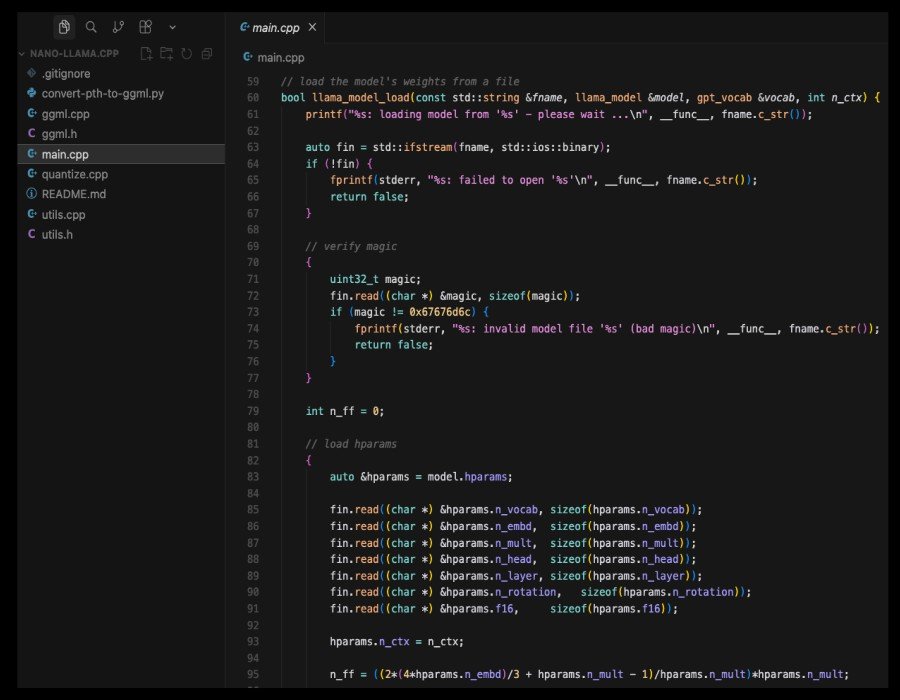Open the Explorer view icon
900x700 pixels.
coord(64,27)
